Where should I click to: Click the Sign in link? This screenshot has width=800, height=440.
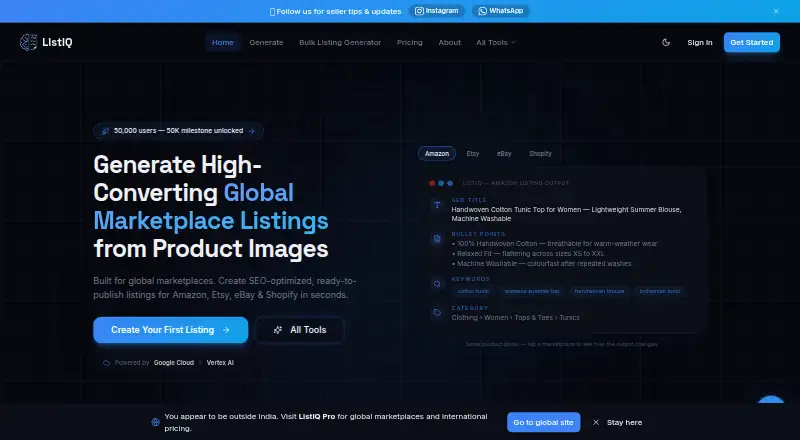point(699,42)
